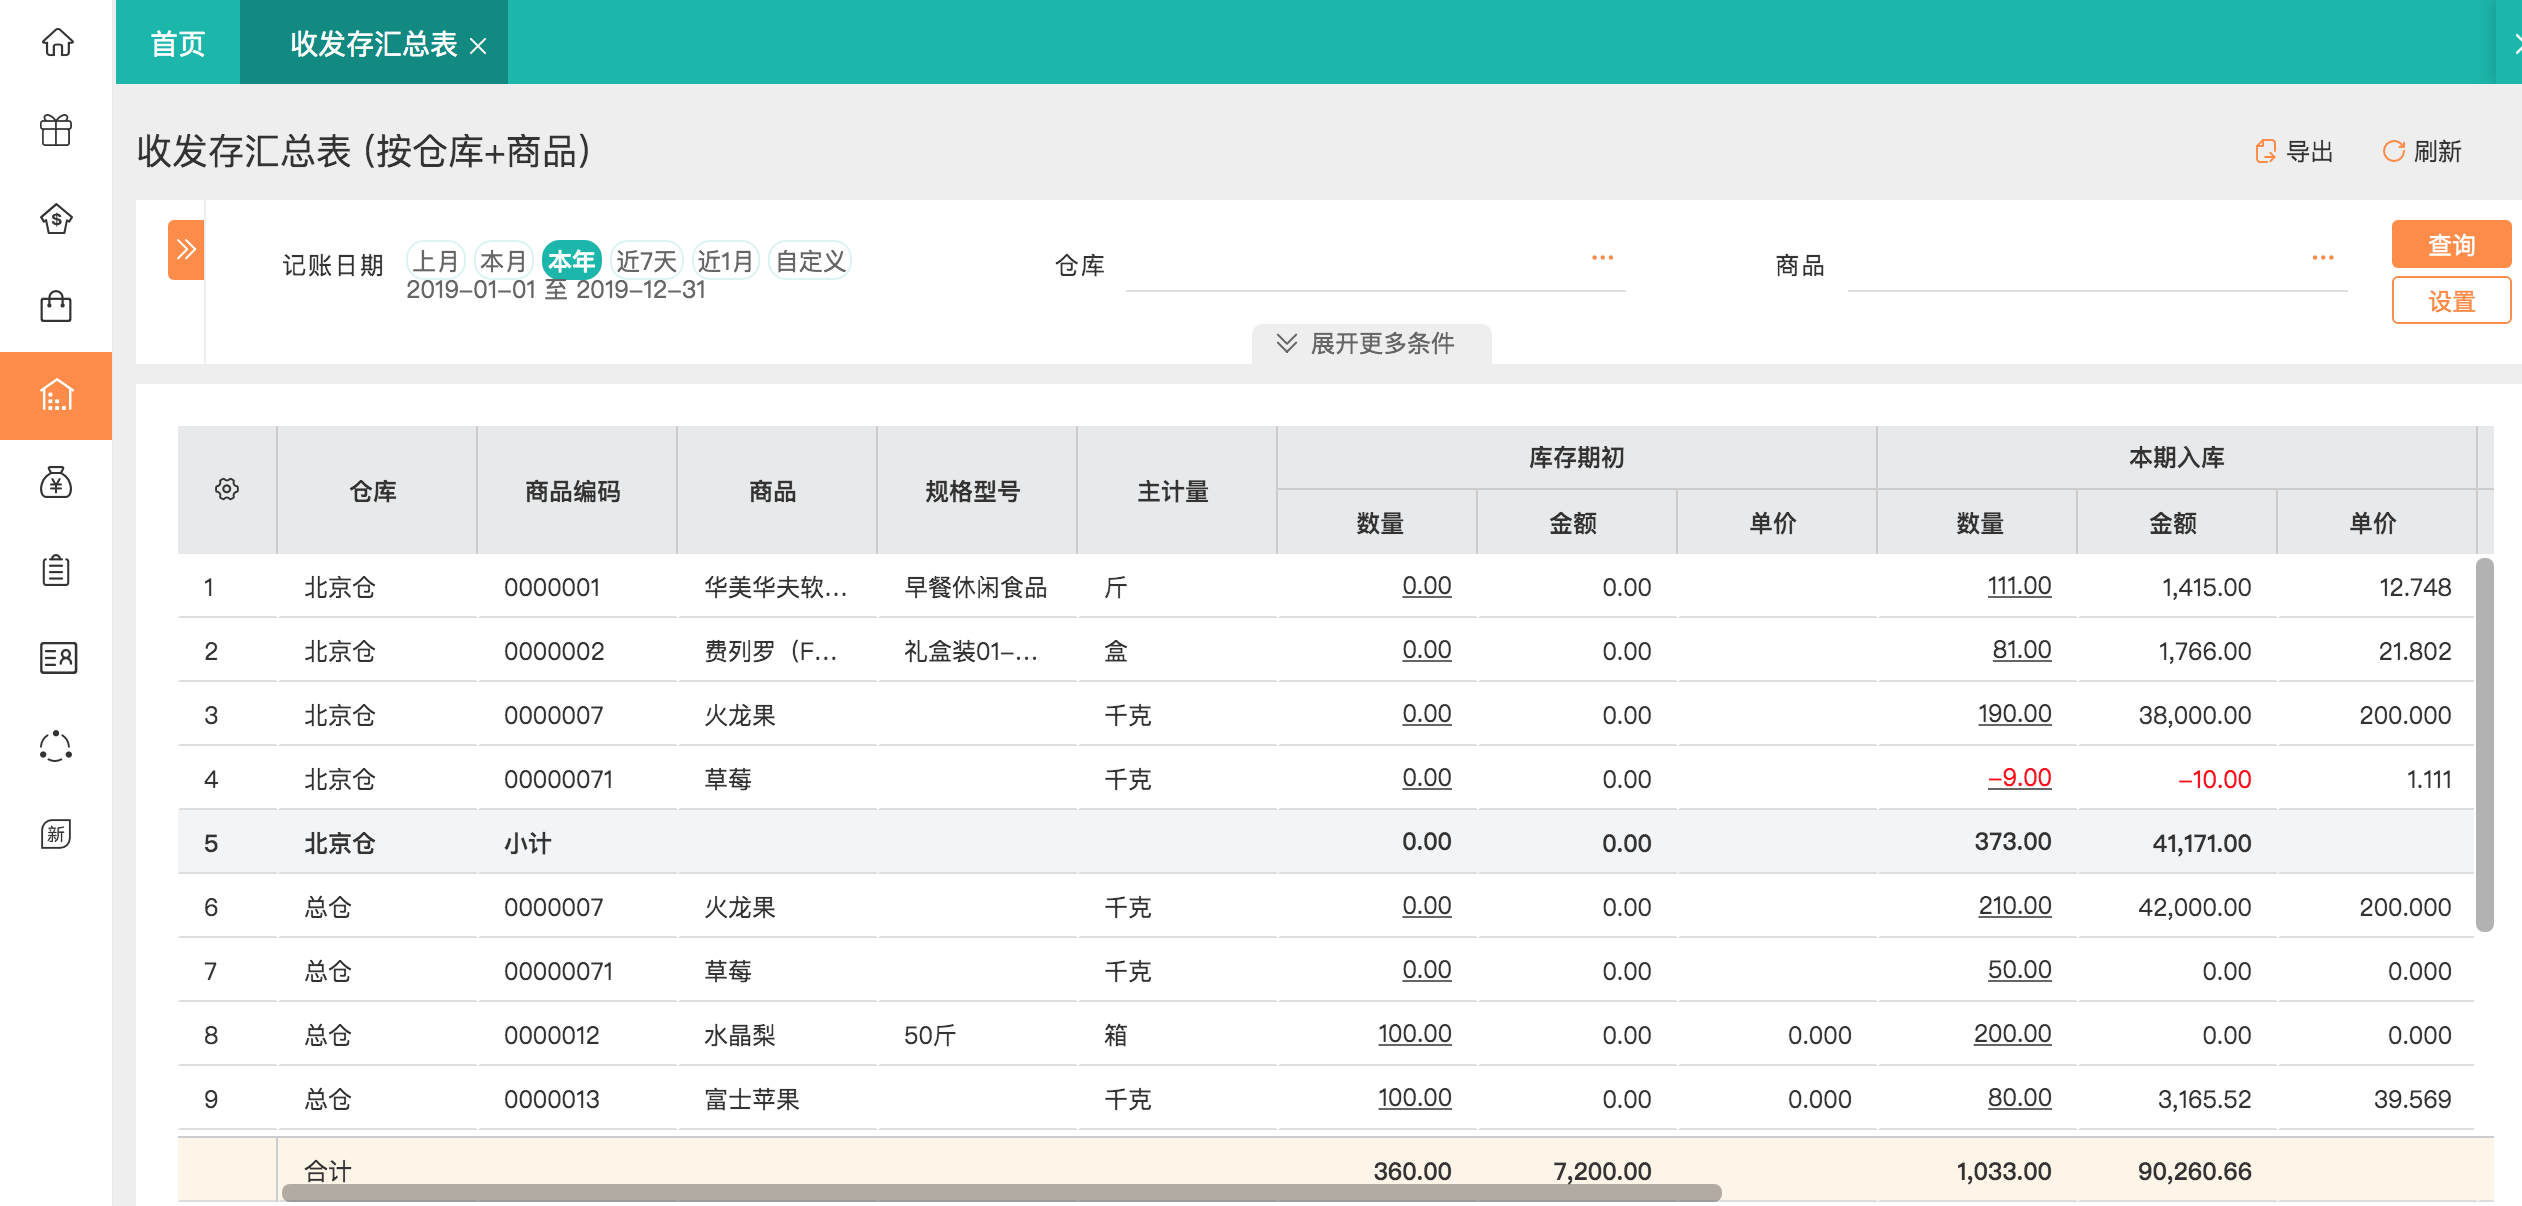Viewport: 2522px width, 1206px height.
Task: Click the home icon in sidebar
Action: 58,43
